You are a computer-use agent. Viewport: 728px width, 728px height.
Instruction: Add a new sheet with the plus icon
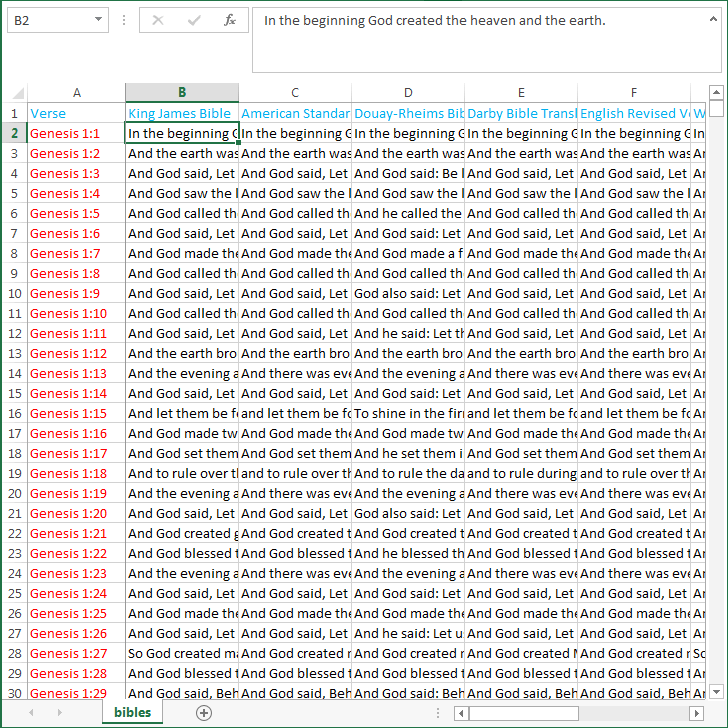[204, 713]
